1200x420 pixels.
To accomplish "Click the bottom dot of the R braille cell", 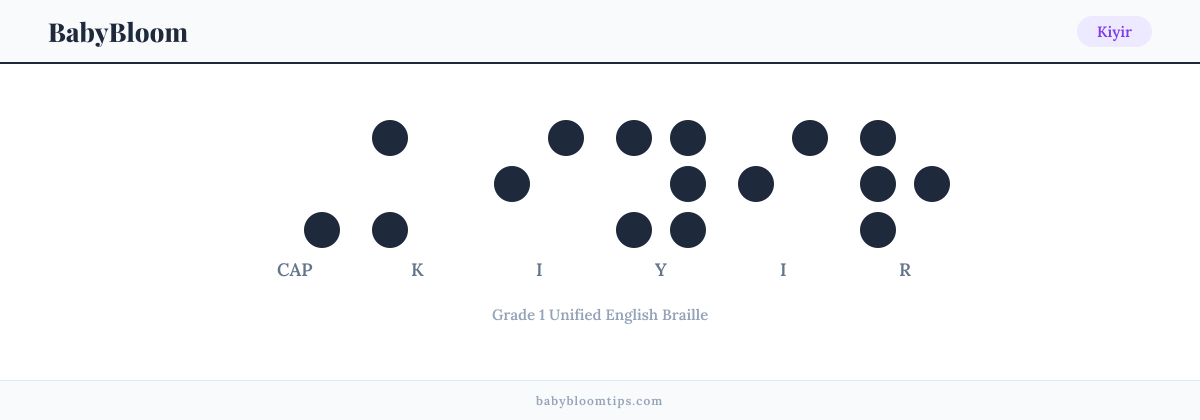I will pos(878,230).
